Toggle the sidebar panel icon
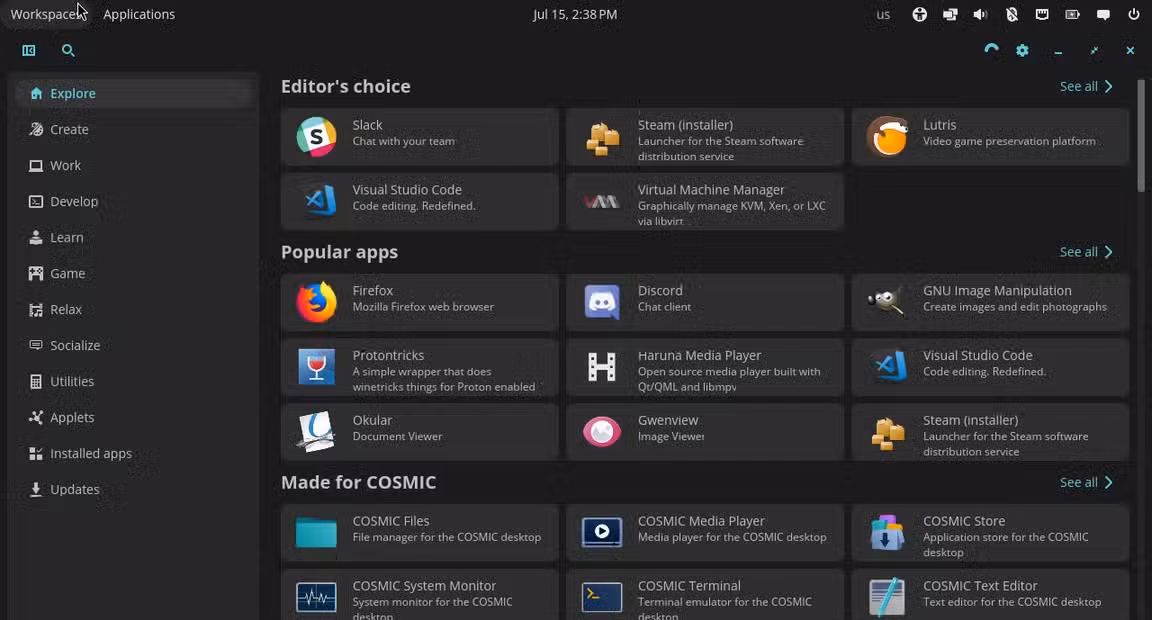Image resolution: width=1152 pixels, height=620 pixels. 29,50
